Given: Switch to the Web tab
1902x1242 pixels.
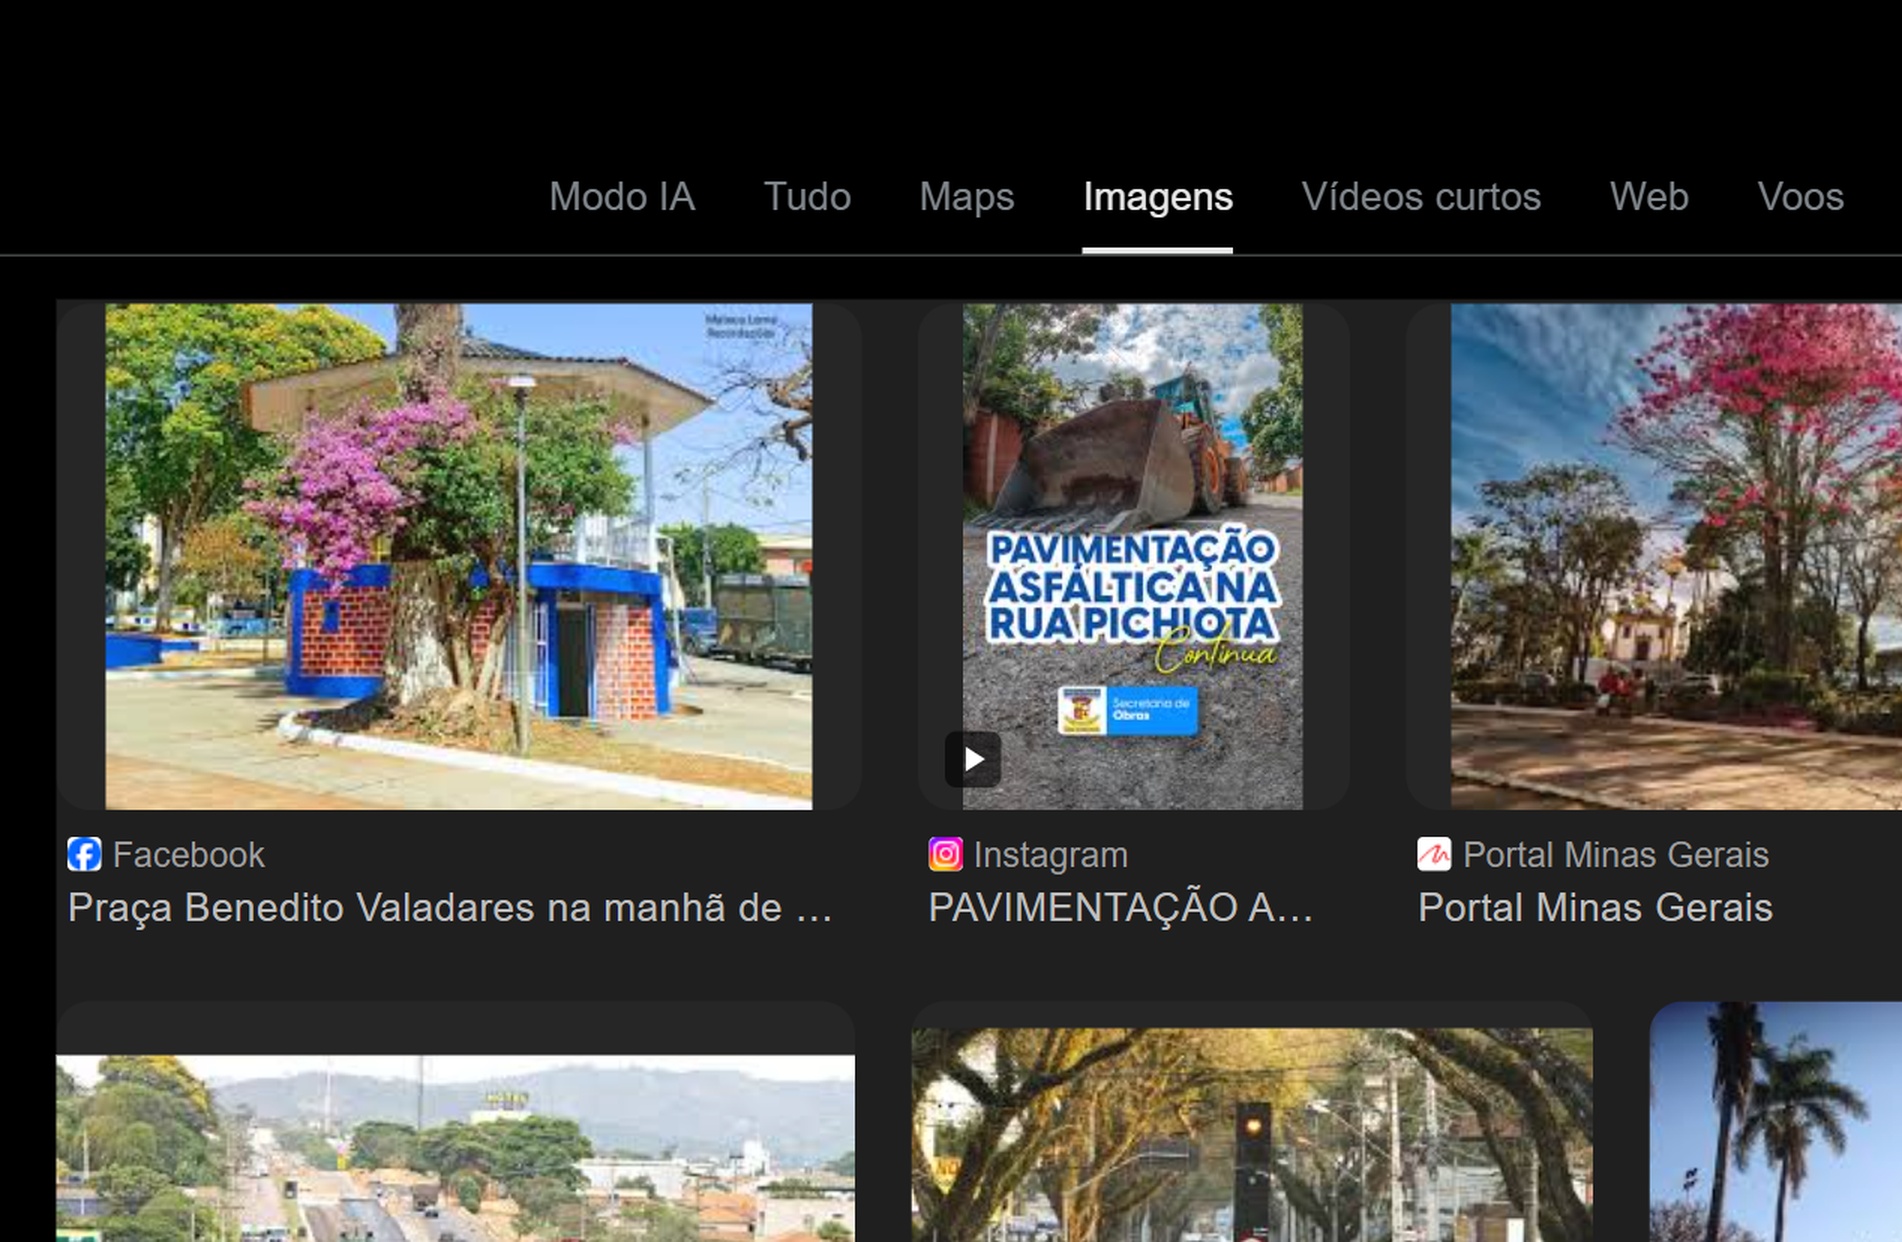Looking at the screenshot, I should click(1648, 197).
